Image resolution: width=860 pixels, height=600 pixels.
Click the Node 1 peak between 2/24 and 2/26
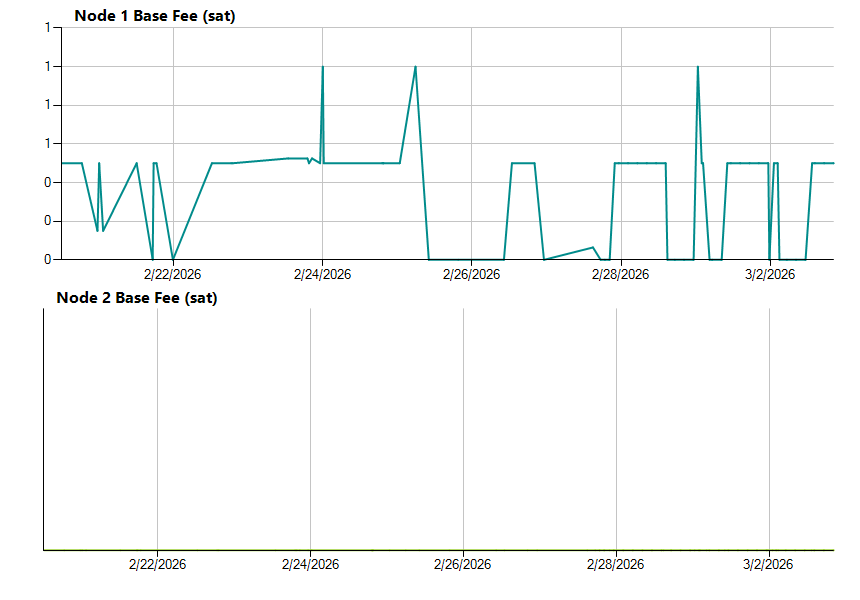coord(415,67)
